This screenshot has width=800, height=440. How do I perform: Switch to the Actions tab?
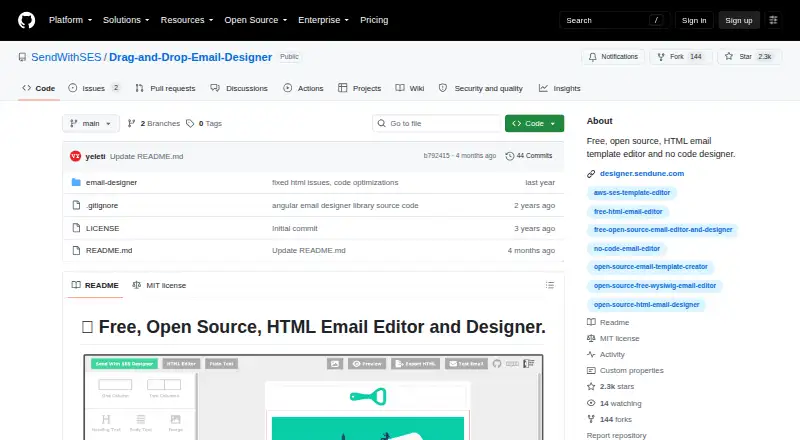(303, 88)
